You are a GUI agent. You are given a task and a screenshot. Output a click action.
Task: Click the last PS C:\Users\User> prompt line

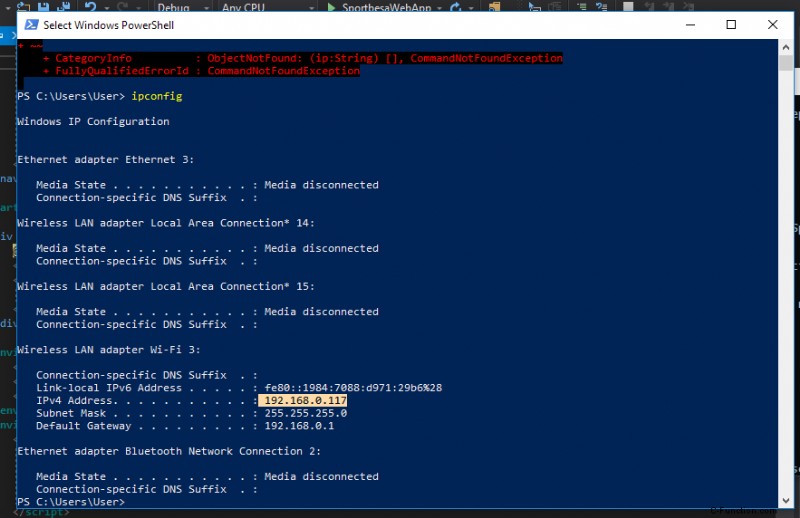70,501
